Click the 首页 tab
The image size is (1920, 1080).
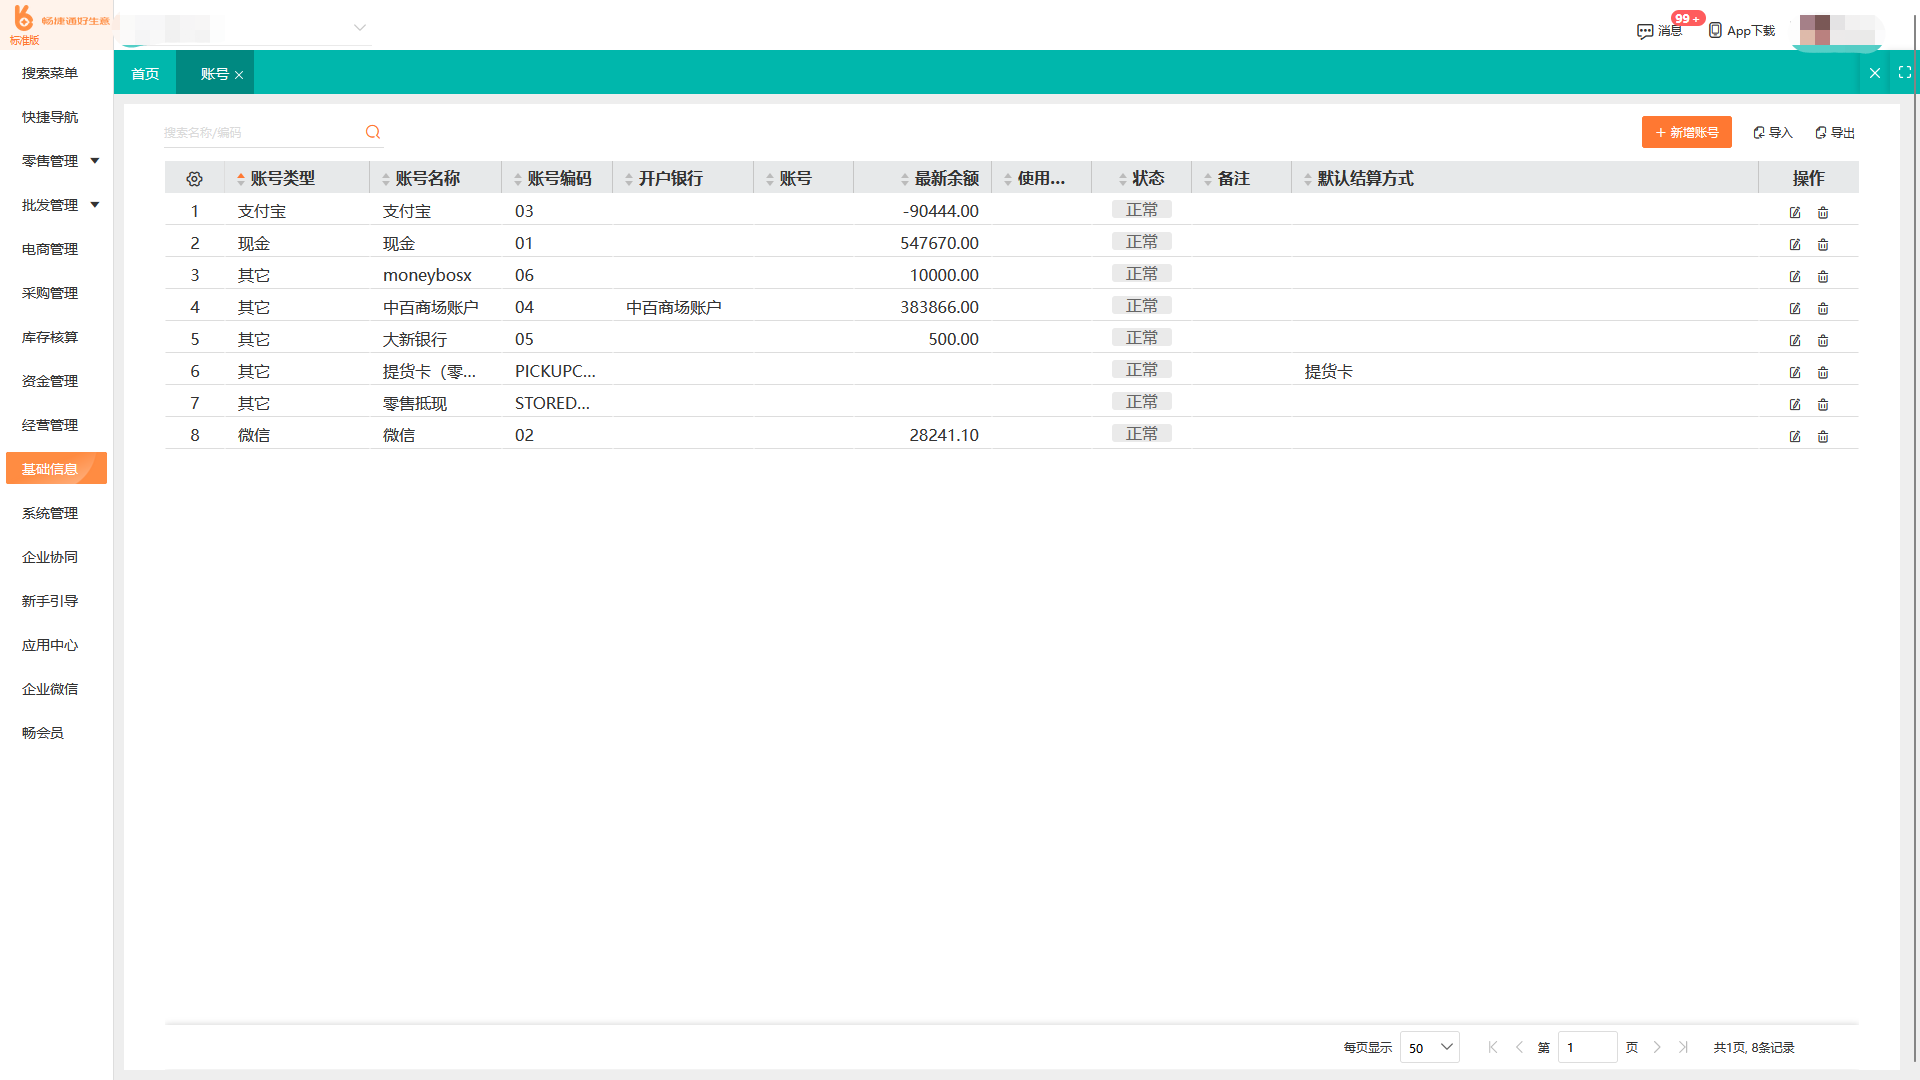[144, 74]
